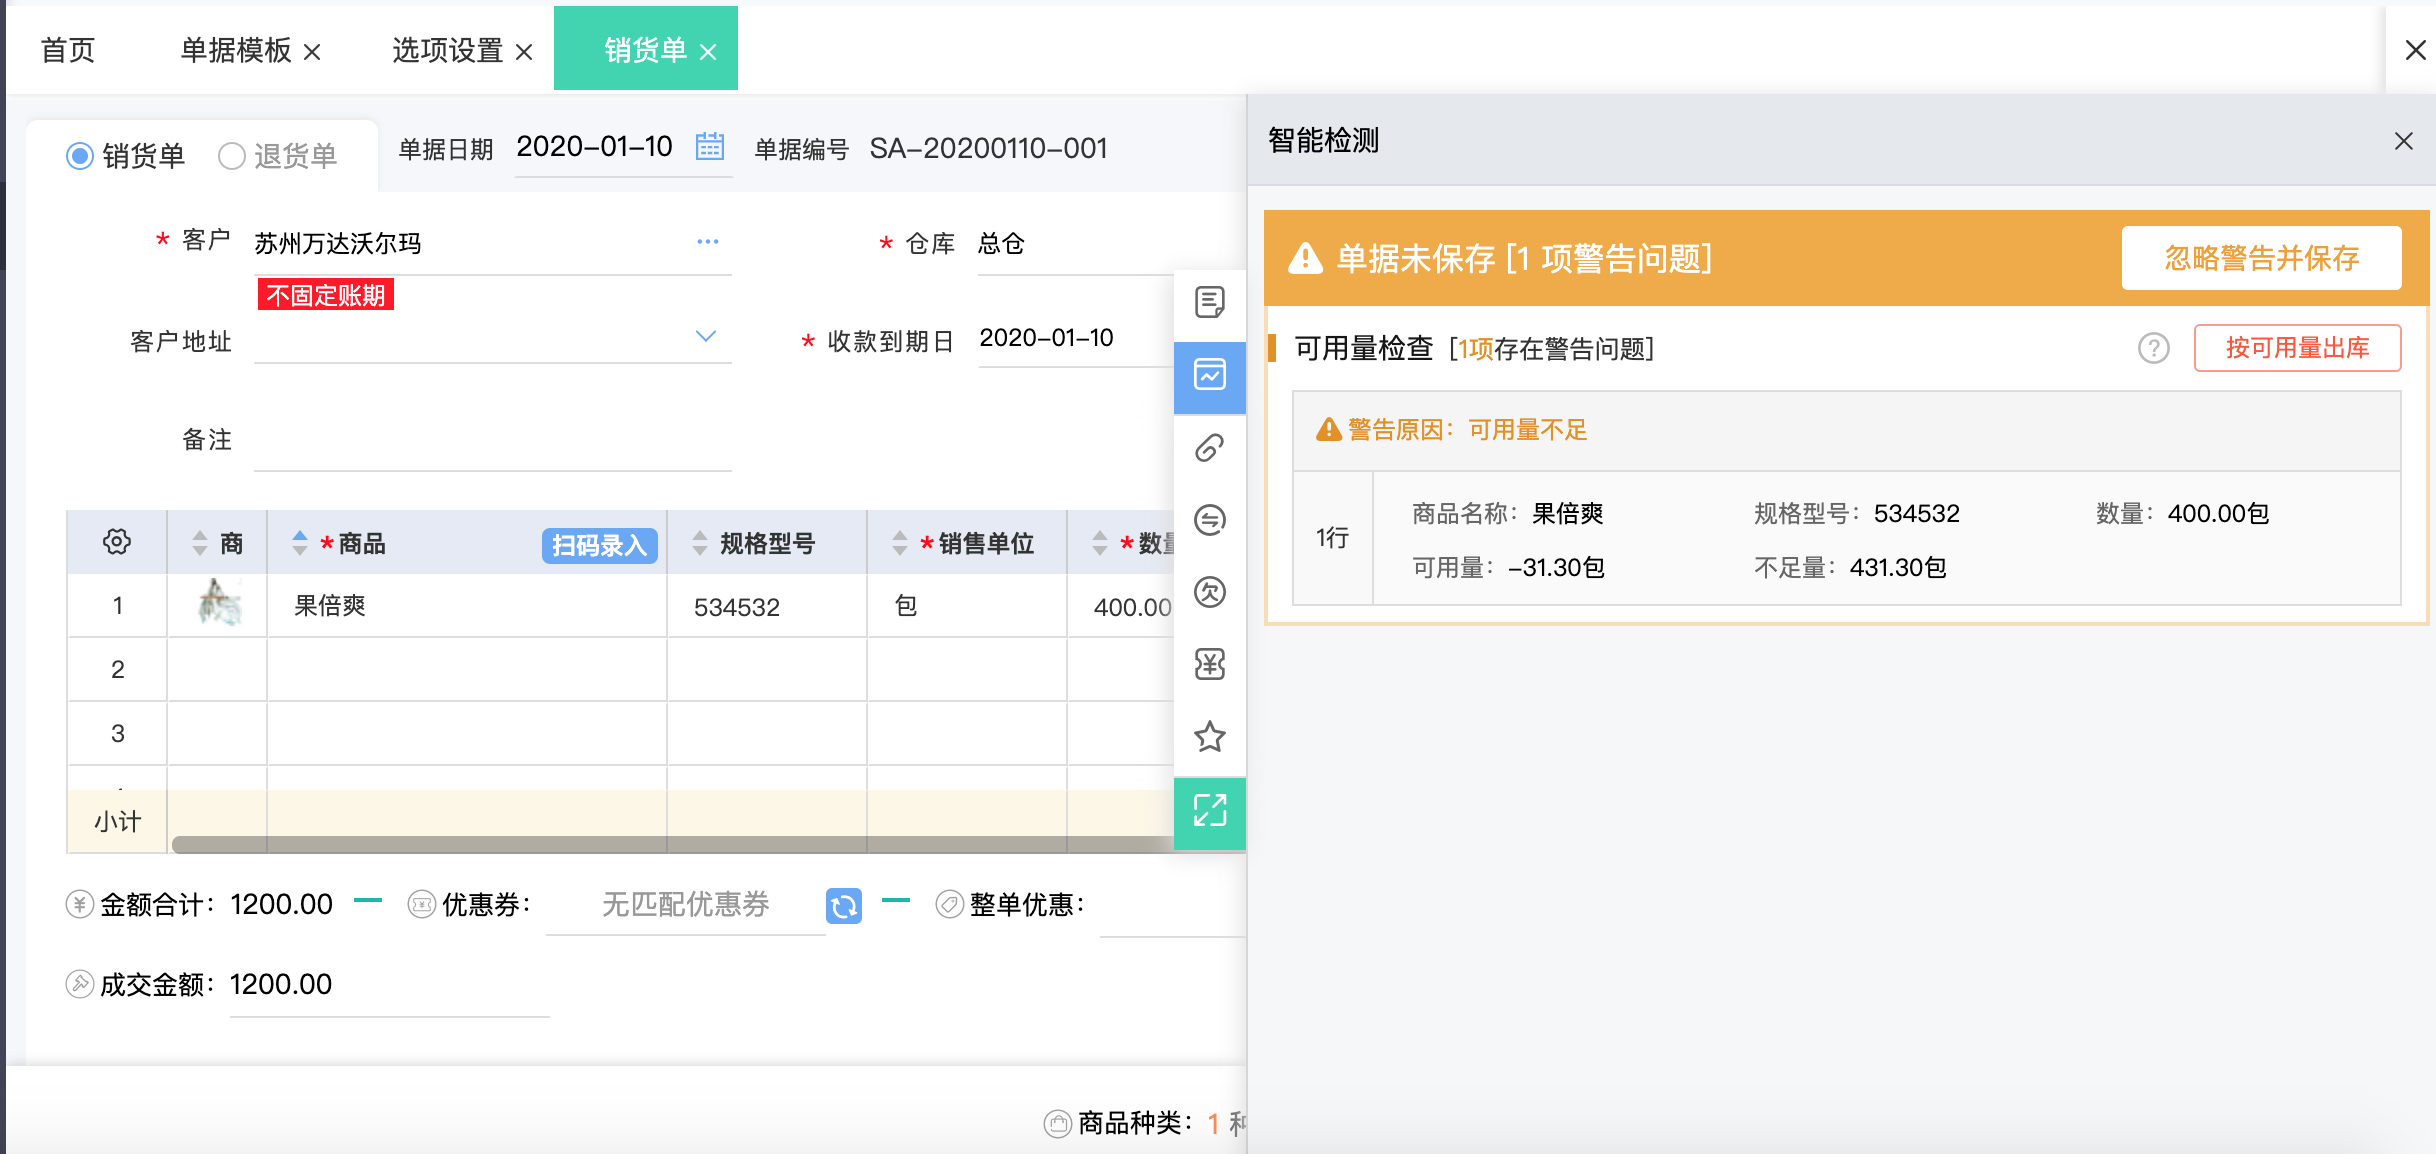Click the expand/fullscreen icon at bottom sidebar
Viewport: 2436px width, 1154px height.
pyautogui.click(x=1210, y=809)
